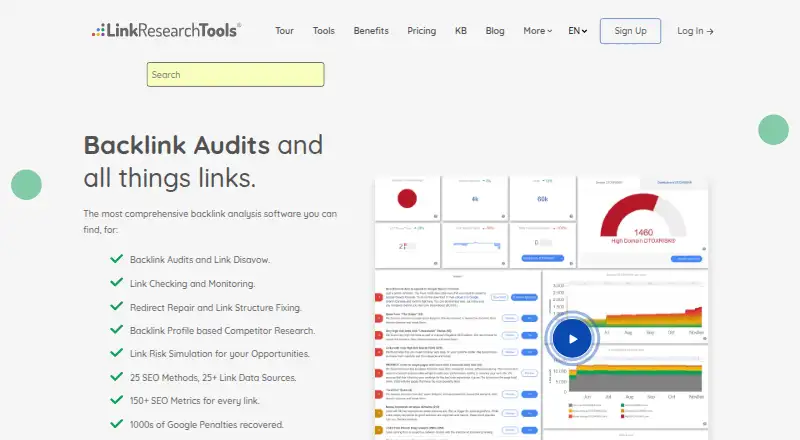Open the Tools menu item
This screenshot has width=800, height=440.
pos(323,31)
